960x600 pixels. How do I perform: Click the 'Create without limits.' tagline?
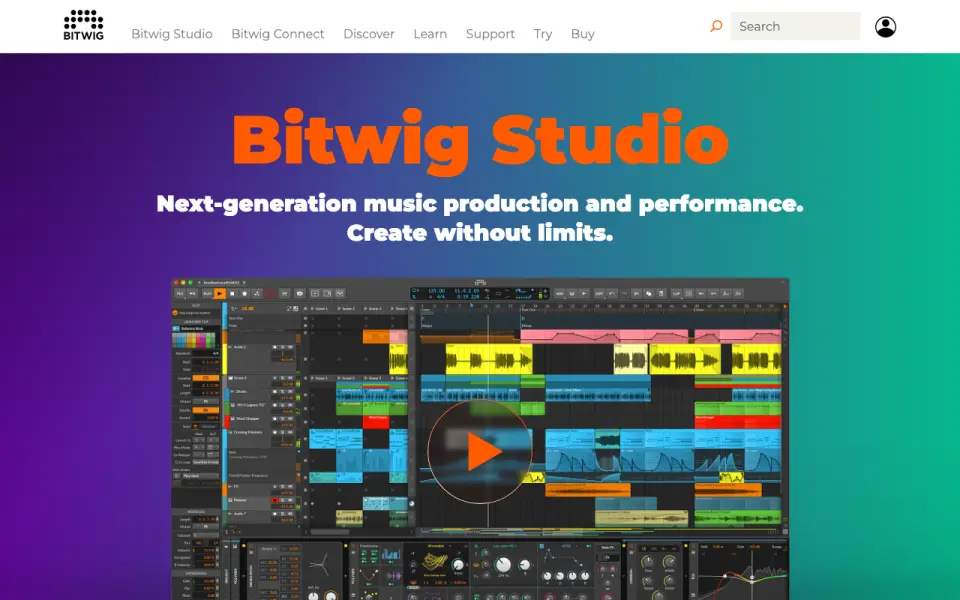(x=480, y=233)
